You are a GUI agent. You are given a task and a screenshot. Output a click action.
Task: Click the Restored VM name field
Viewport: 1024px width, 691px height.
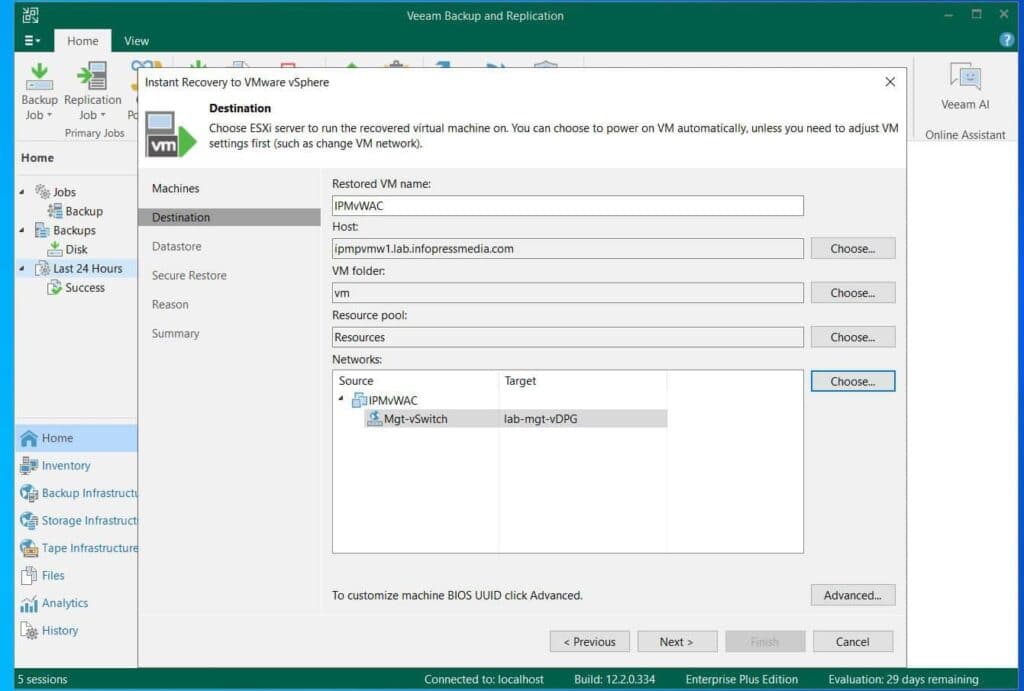pos(568,206)
